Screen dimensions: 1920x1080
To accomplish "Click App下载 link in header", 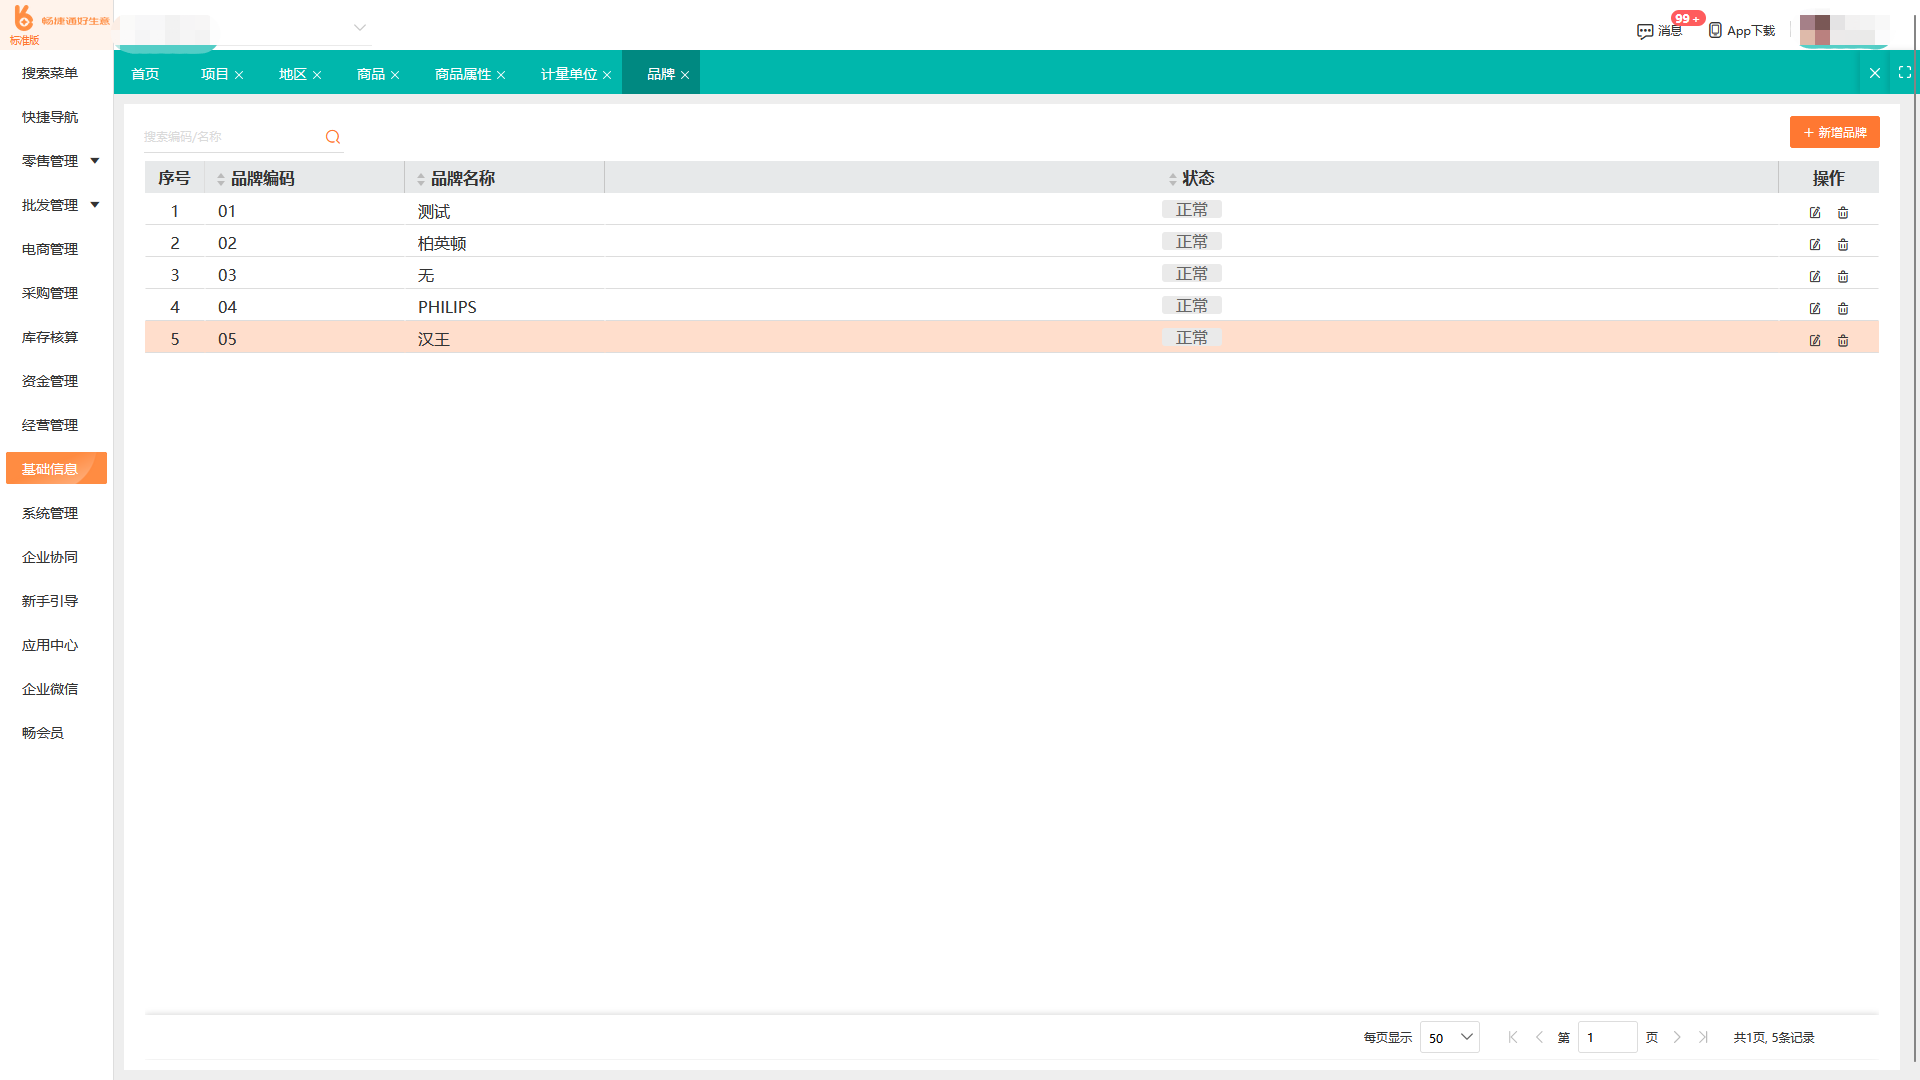I will 1743,29.
